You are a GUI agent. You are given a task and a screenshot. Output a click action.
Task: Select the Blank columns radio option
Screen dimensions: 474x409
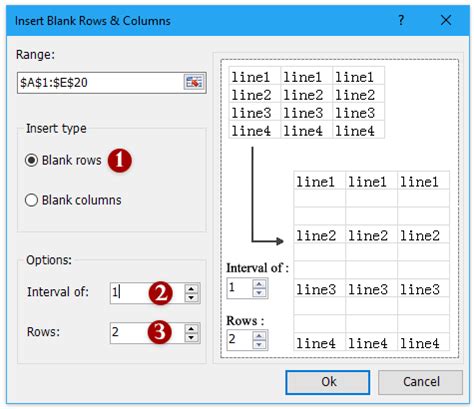pos(31,200)
